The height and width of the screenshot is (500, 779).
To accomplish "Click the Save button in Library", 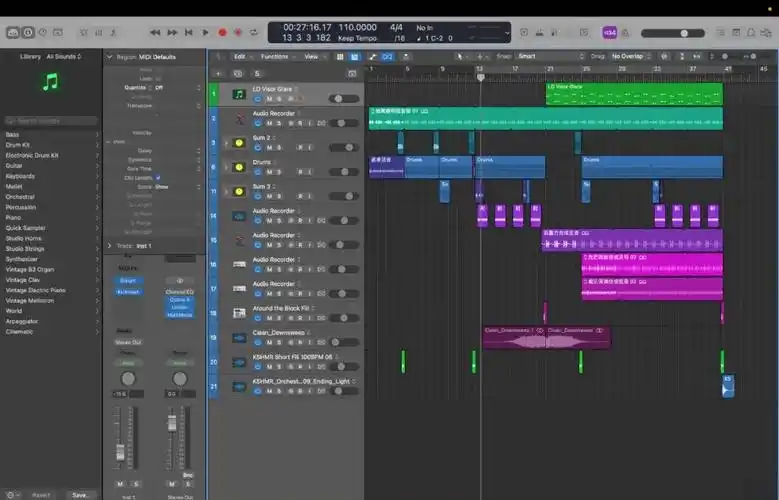I will point(79,494).
